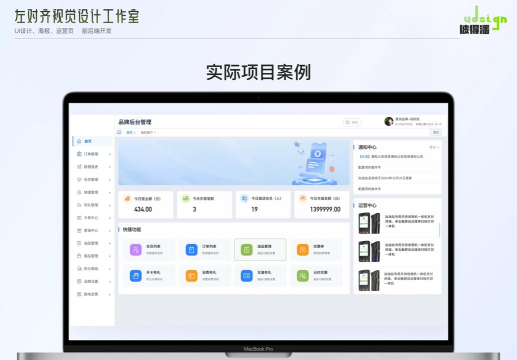517x360 pixels.
Task: Expand the 油品管理 sidebar chevron
Action: tap(109, 243)
